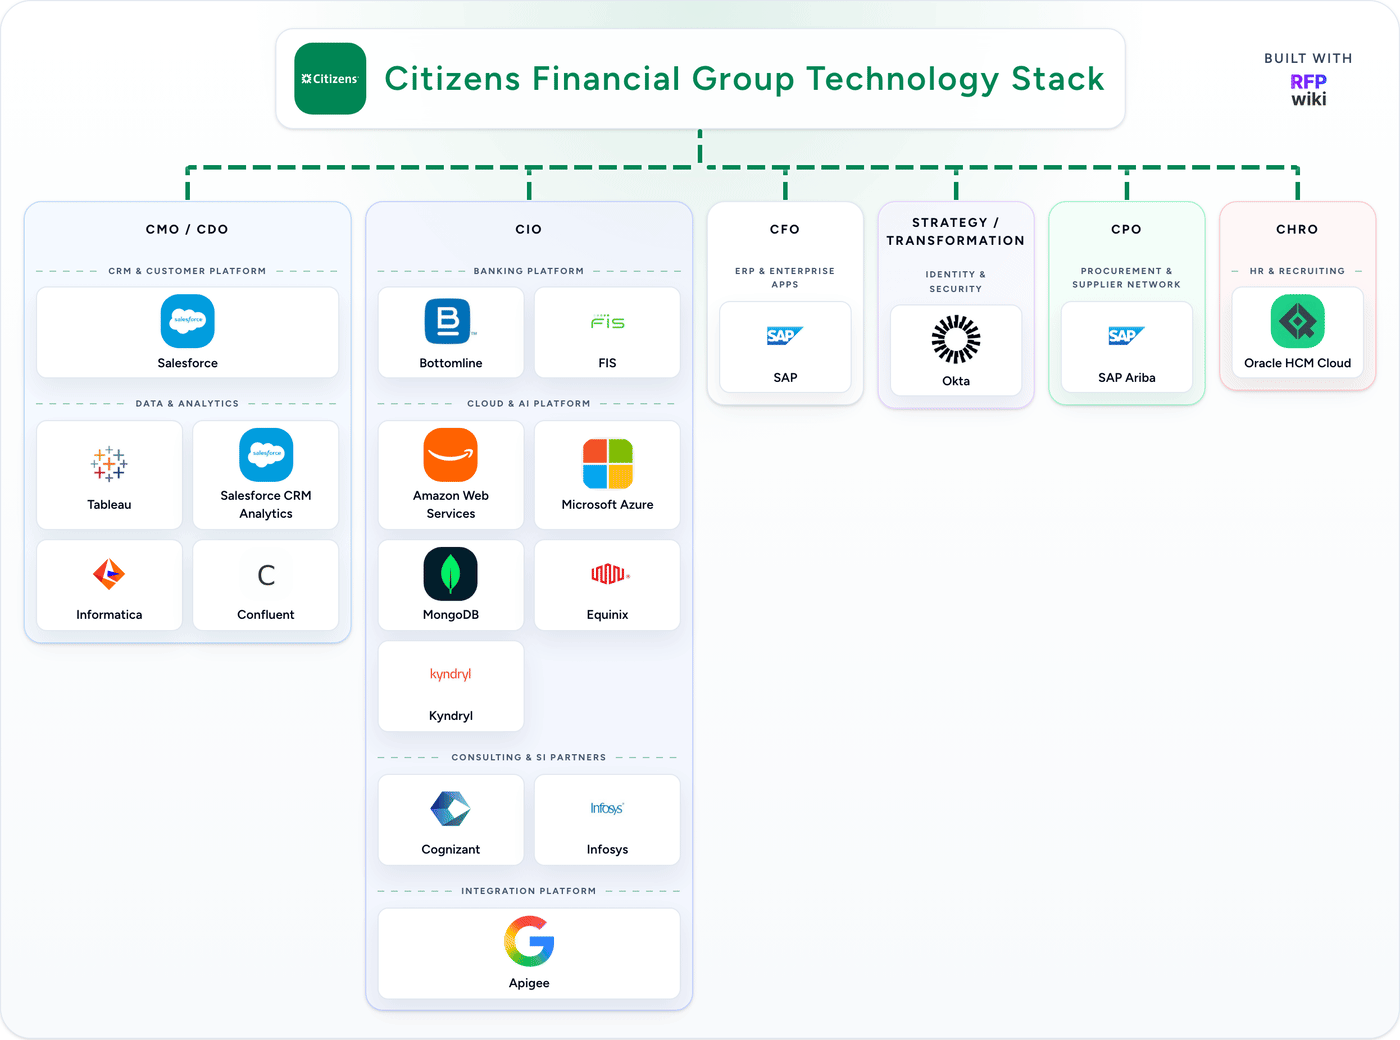Select the CIO column heading
Viewport: 1400px width, 1040px height.
point(529,229)
